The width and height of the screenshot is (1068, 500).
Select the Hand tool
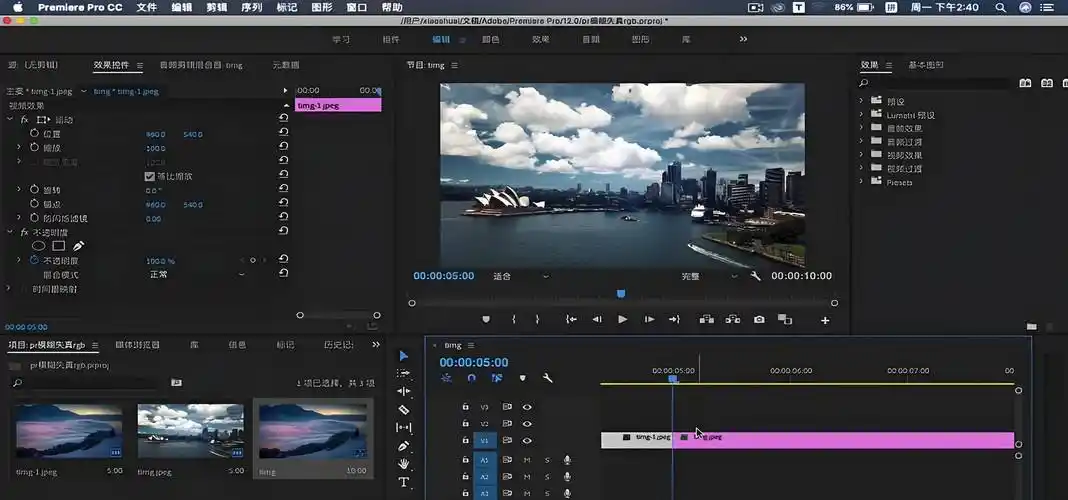404,464
